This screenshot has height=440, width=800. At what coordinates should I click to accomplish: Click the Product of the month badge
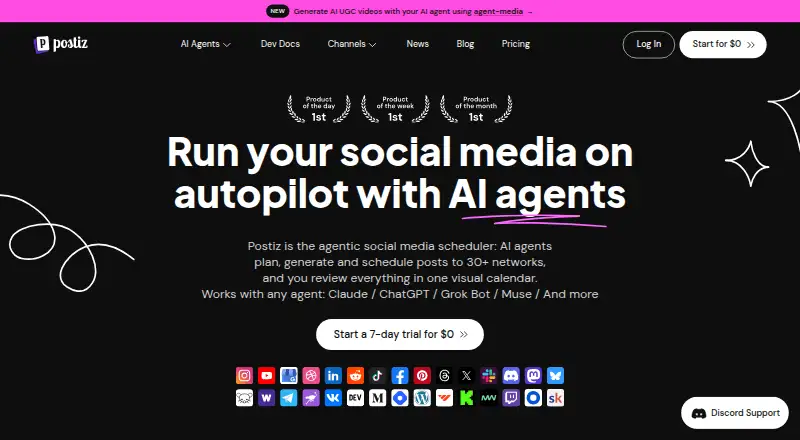click(x=476, y=109)
